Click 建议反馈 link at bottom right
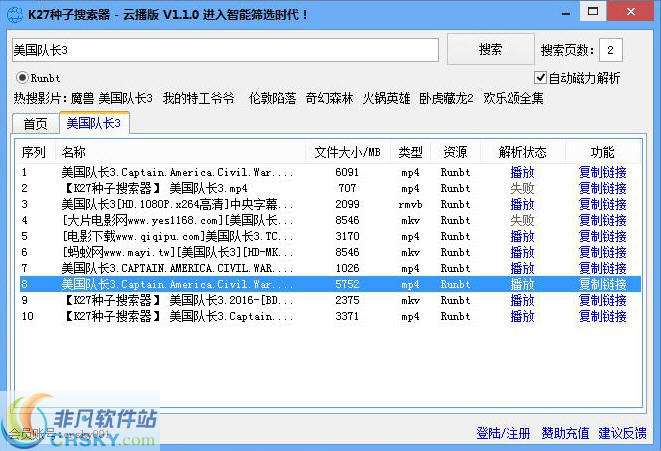 [623, 433]
